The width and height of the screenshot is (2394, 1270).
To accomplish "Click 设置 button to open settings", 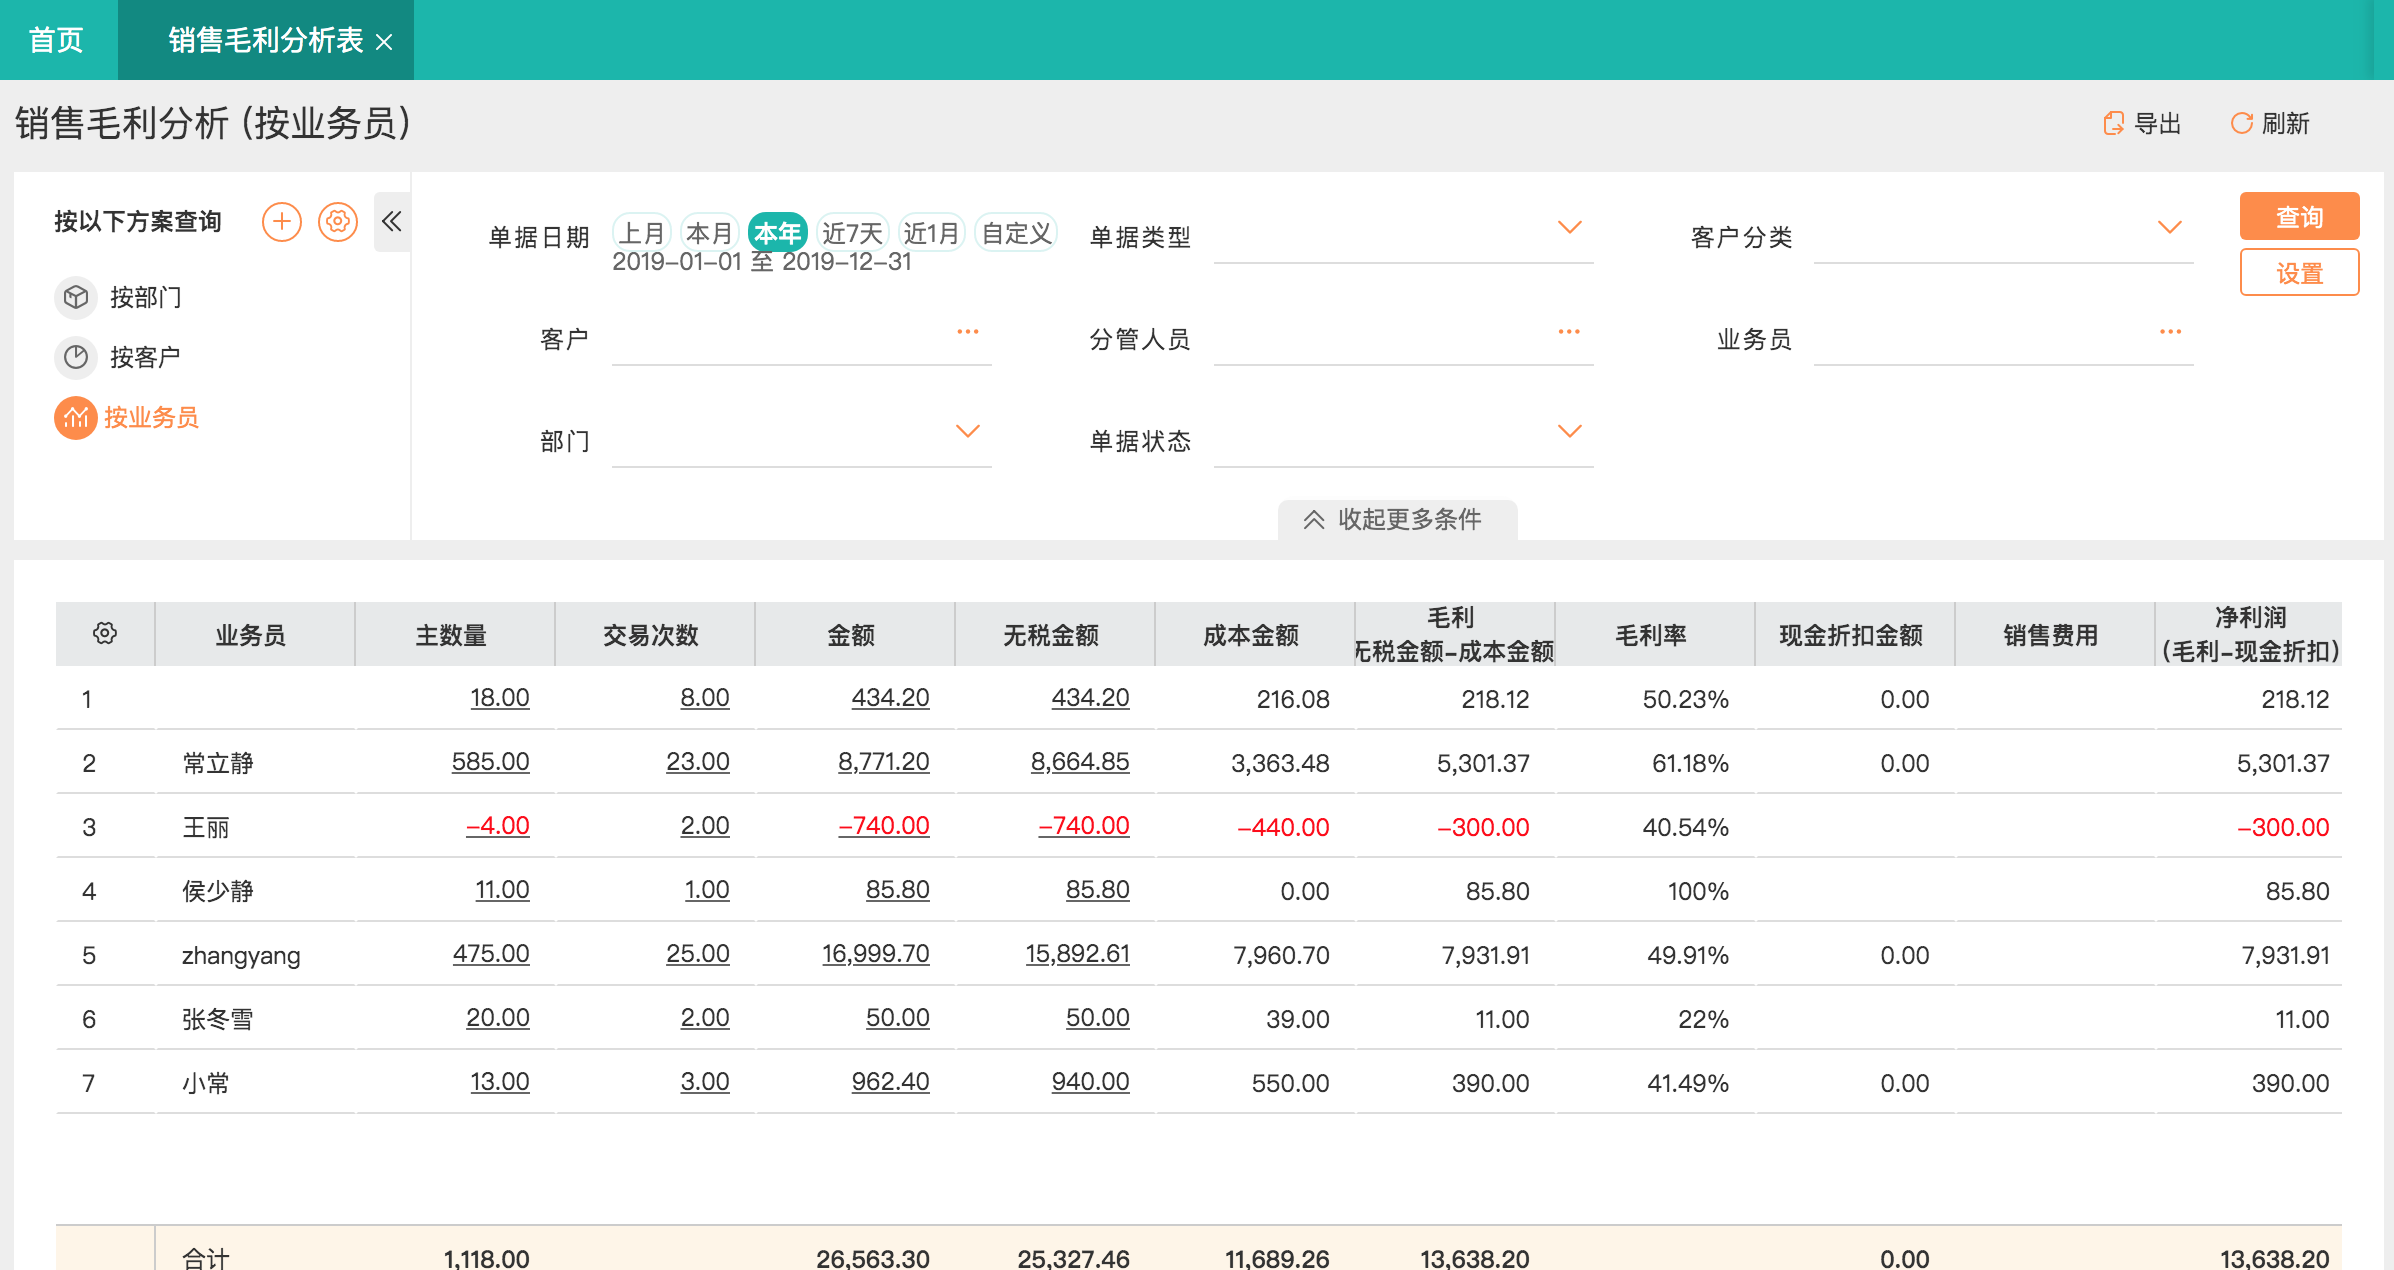I will tap(2296, 269).
